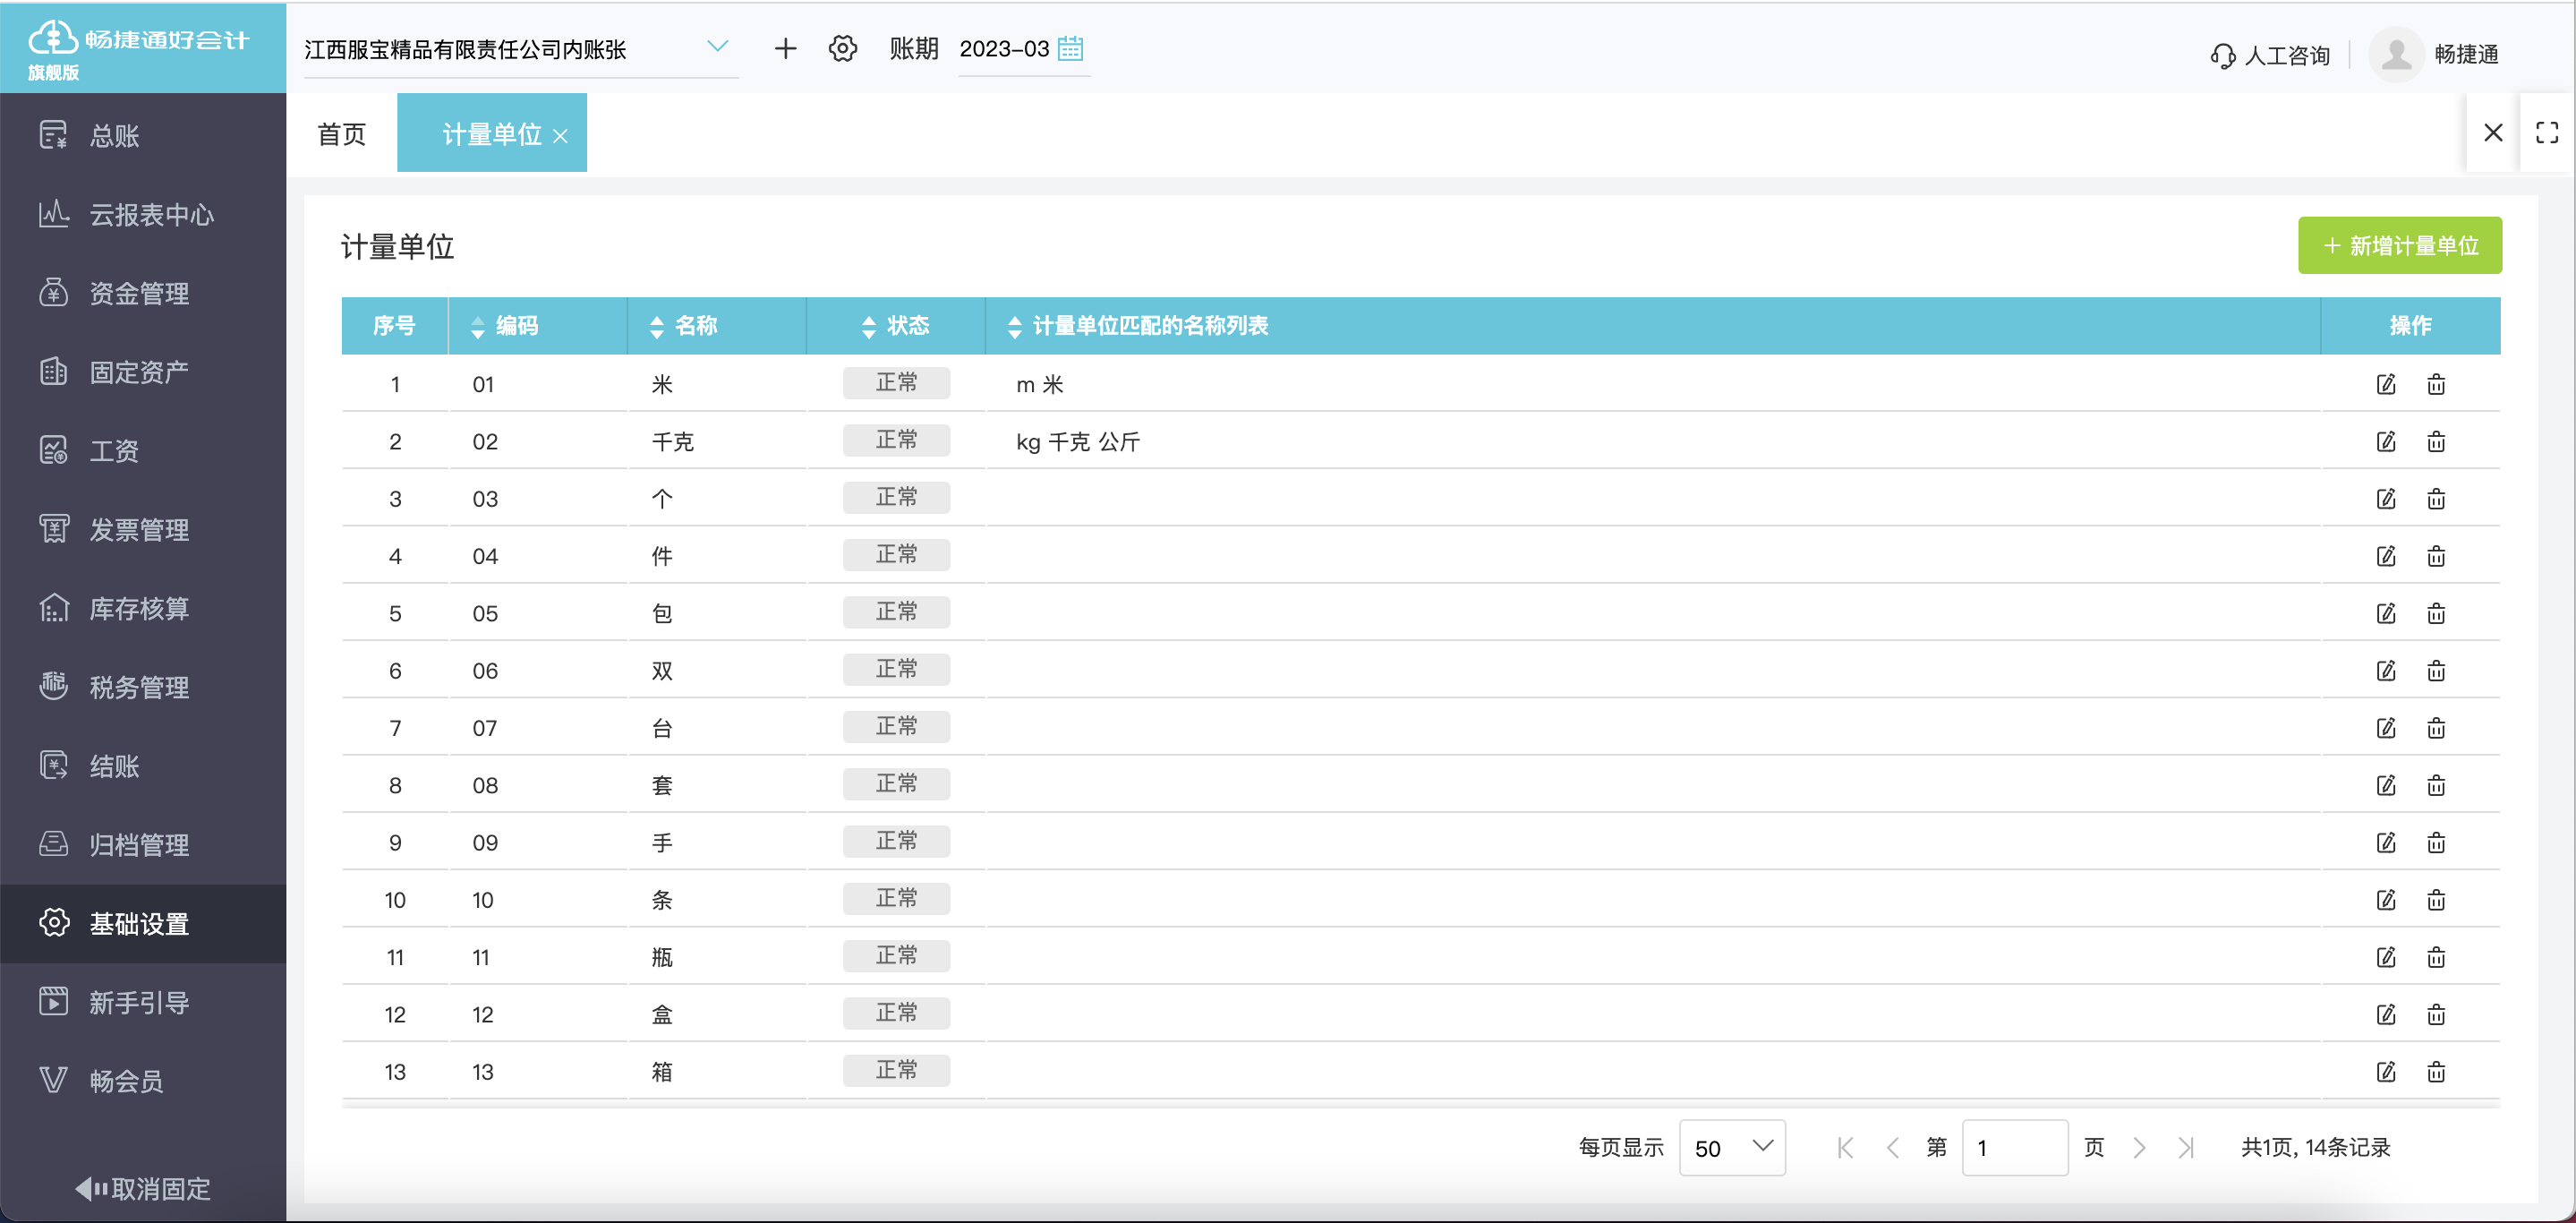Click the delete icon for 千克 row
Viewport: 2576px width, 1223px height.
[x=2436, y=440]
